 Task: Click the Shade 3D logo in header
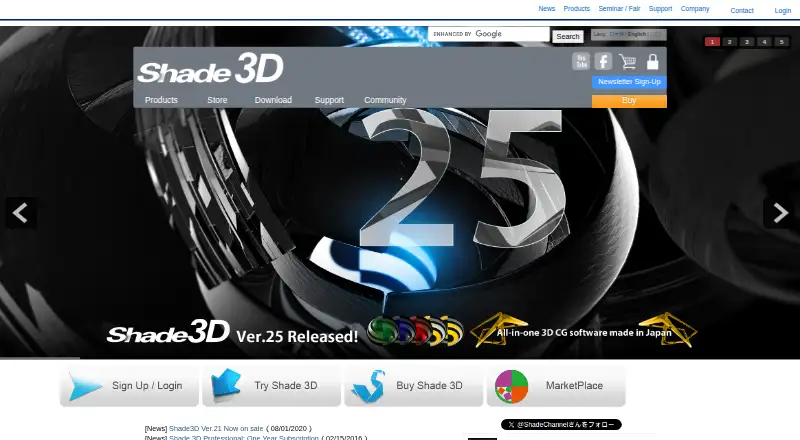click(210, 69)
